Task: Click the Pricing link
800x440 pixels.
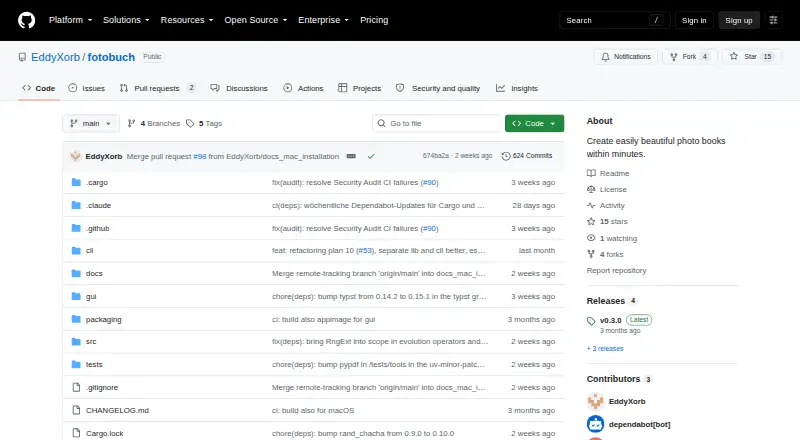Action: click(374, 20)
